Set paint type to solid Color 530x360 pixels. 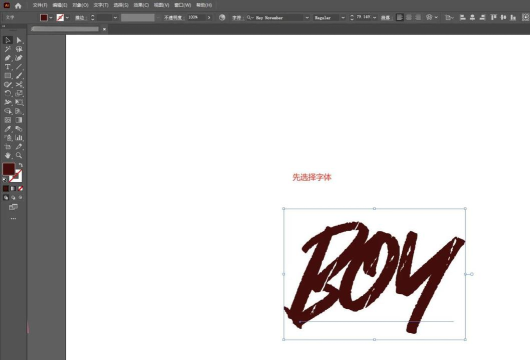pyautogui.click(x=6, y=189)
